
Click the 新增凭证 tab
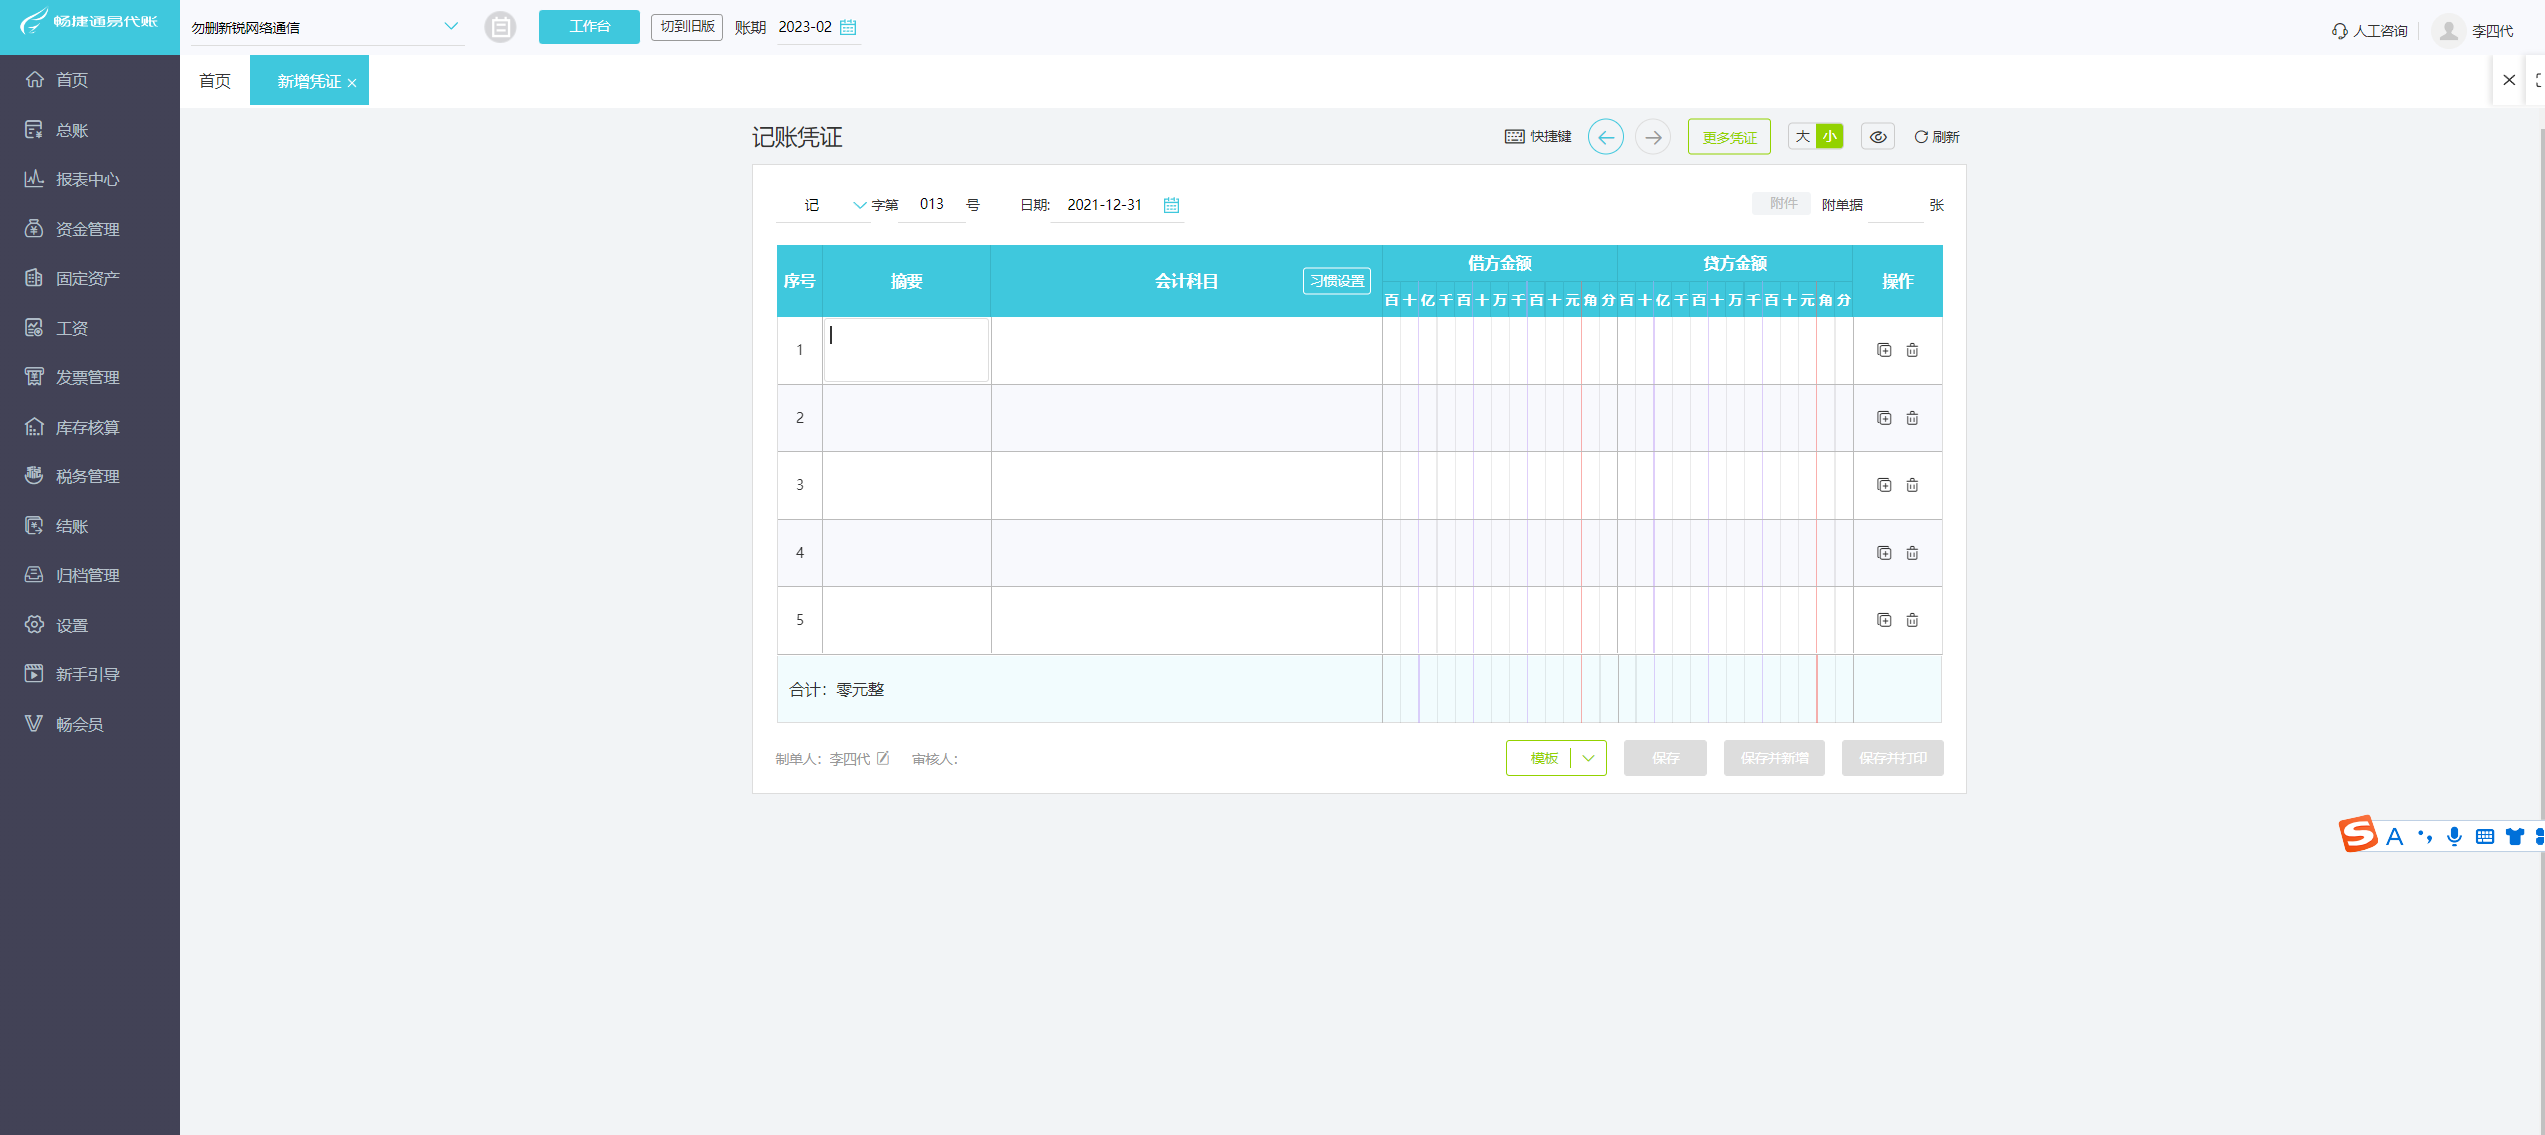pos(308,80)
